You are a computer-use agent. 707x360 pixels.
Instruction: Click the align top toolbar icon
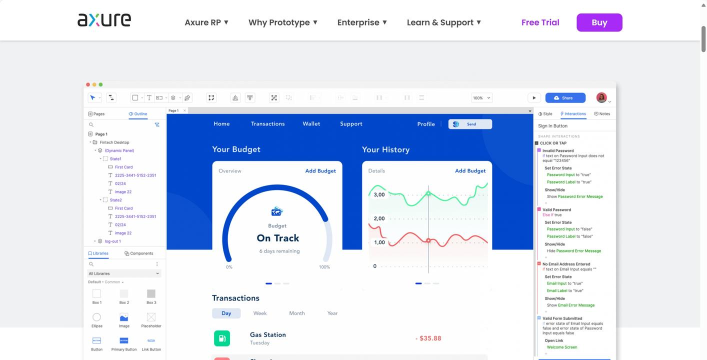[x=250, y=97]
